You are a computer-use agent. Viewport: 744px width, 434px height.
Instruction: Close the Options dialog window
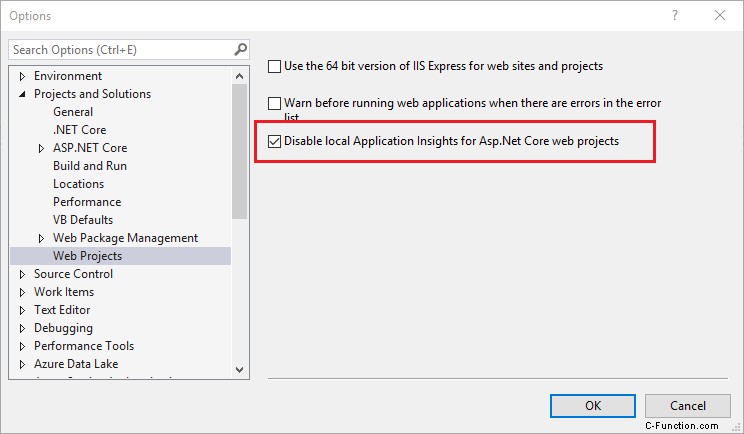coord(720,15)
